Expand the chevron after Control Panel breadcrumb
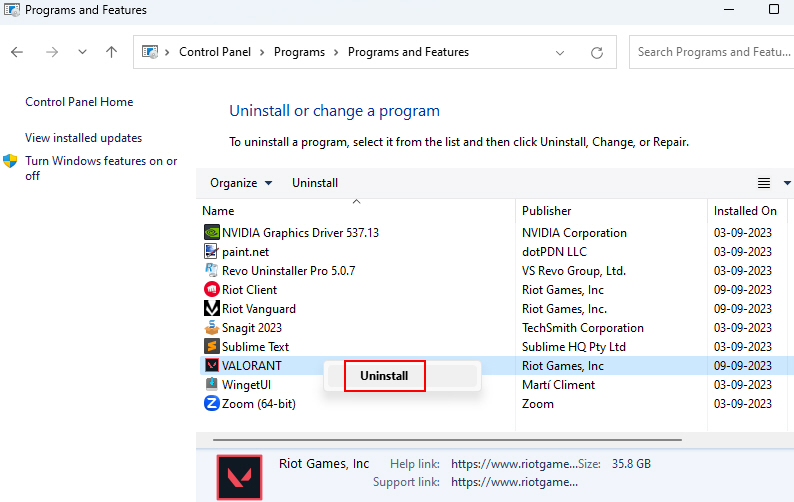 click(x=262, y=52)
